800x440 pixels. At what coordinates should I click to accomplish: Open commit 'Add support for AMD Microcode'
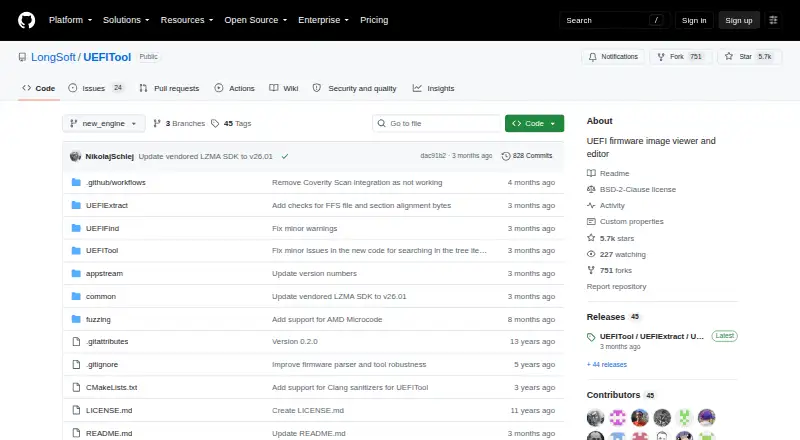pos(327,320)
